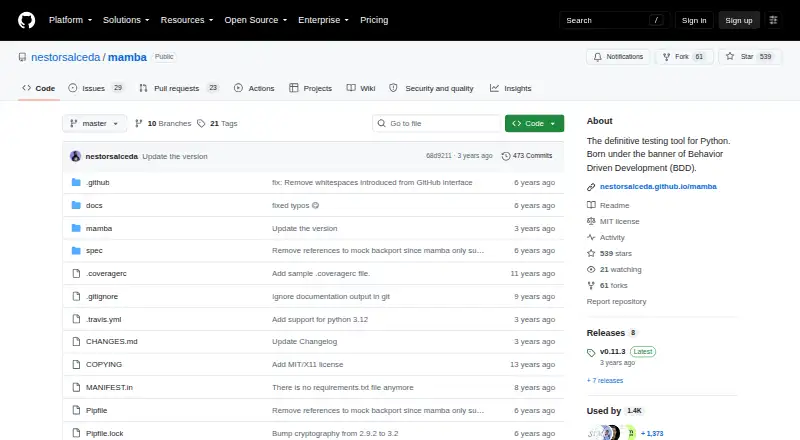The image size is (800, 440).
Task: Open commit hash 68d9211
Action: [x=439, y=156]
